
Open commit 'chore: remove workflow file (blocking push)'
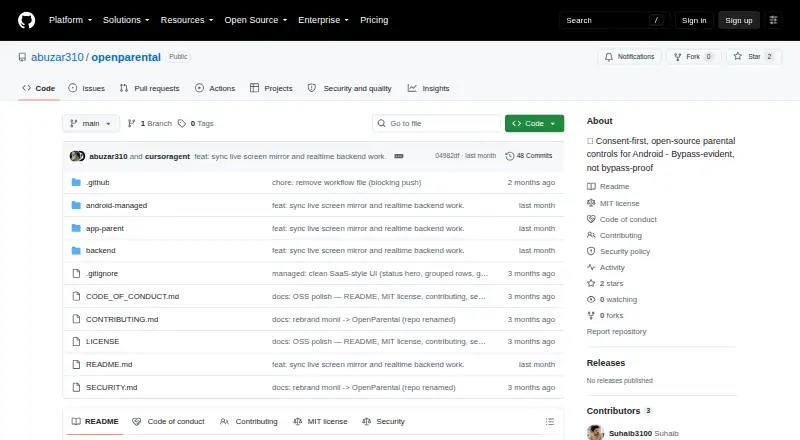tap(346, 182)
